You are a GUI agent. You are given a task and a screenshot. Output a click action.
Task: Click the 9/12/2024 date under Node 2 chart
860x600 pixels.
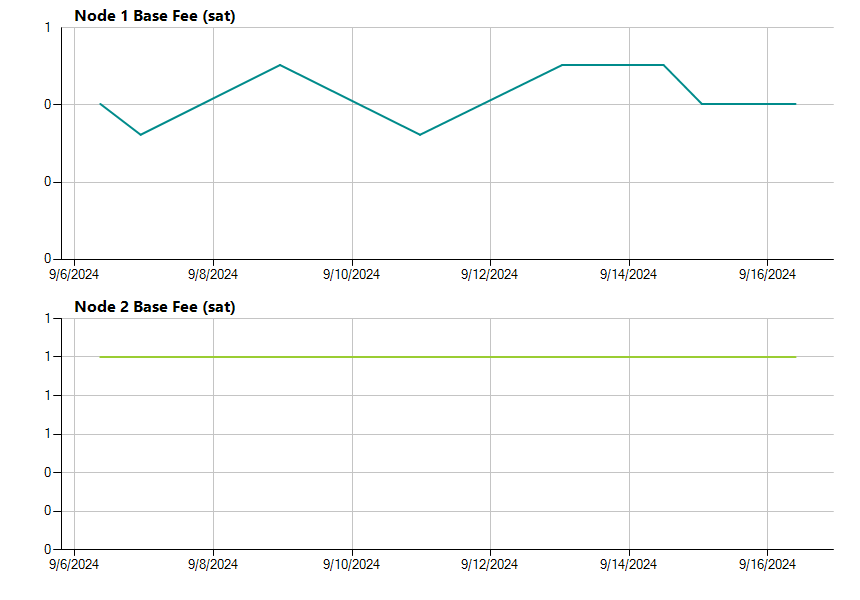coord(489,565)
